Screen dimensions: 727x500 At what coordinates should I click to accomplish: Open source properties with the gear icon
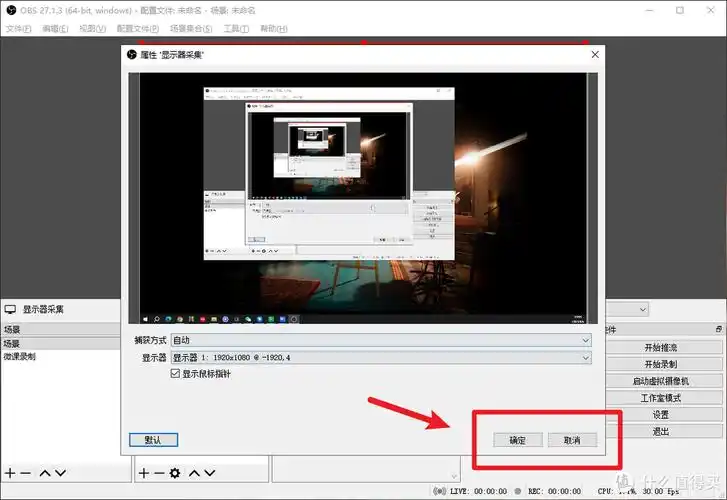175,473
